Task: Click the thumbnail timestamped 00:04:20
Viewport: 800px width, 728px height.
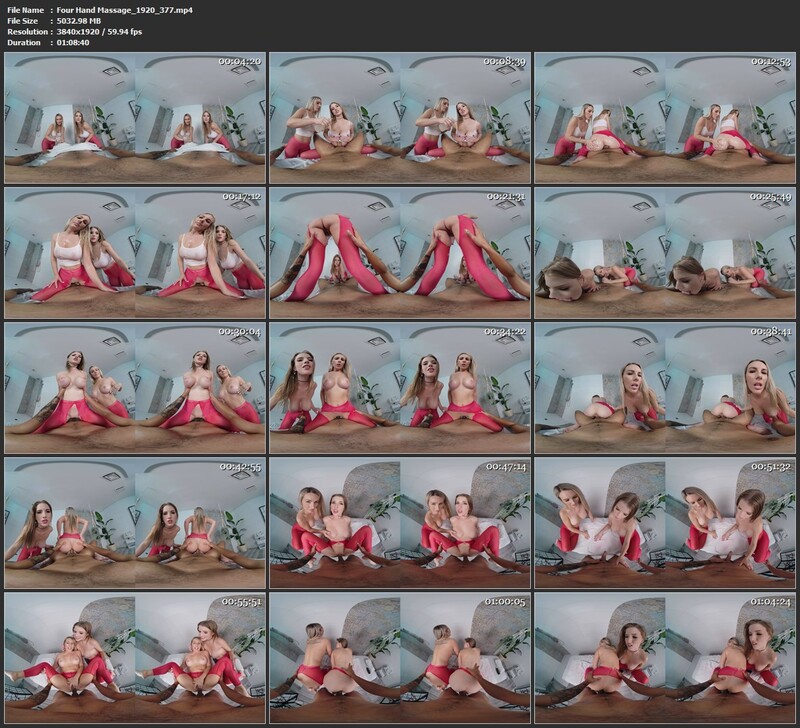Action: (135, 118)
